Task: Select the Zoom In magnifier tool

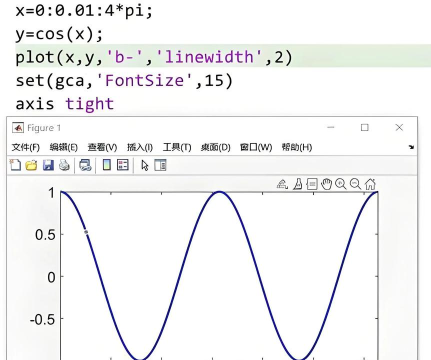Action: [x=341, y=184]
